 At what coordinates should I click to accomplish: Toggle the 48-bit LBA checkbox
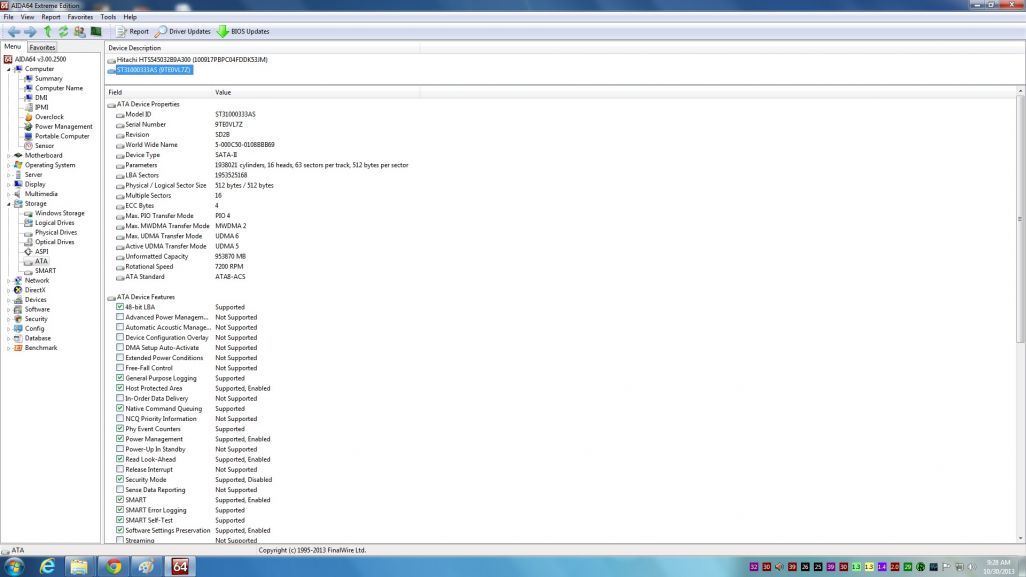[120, 307]
